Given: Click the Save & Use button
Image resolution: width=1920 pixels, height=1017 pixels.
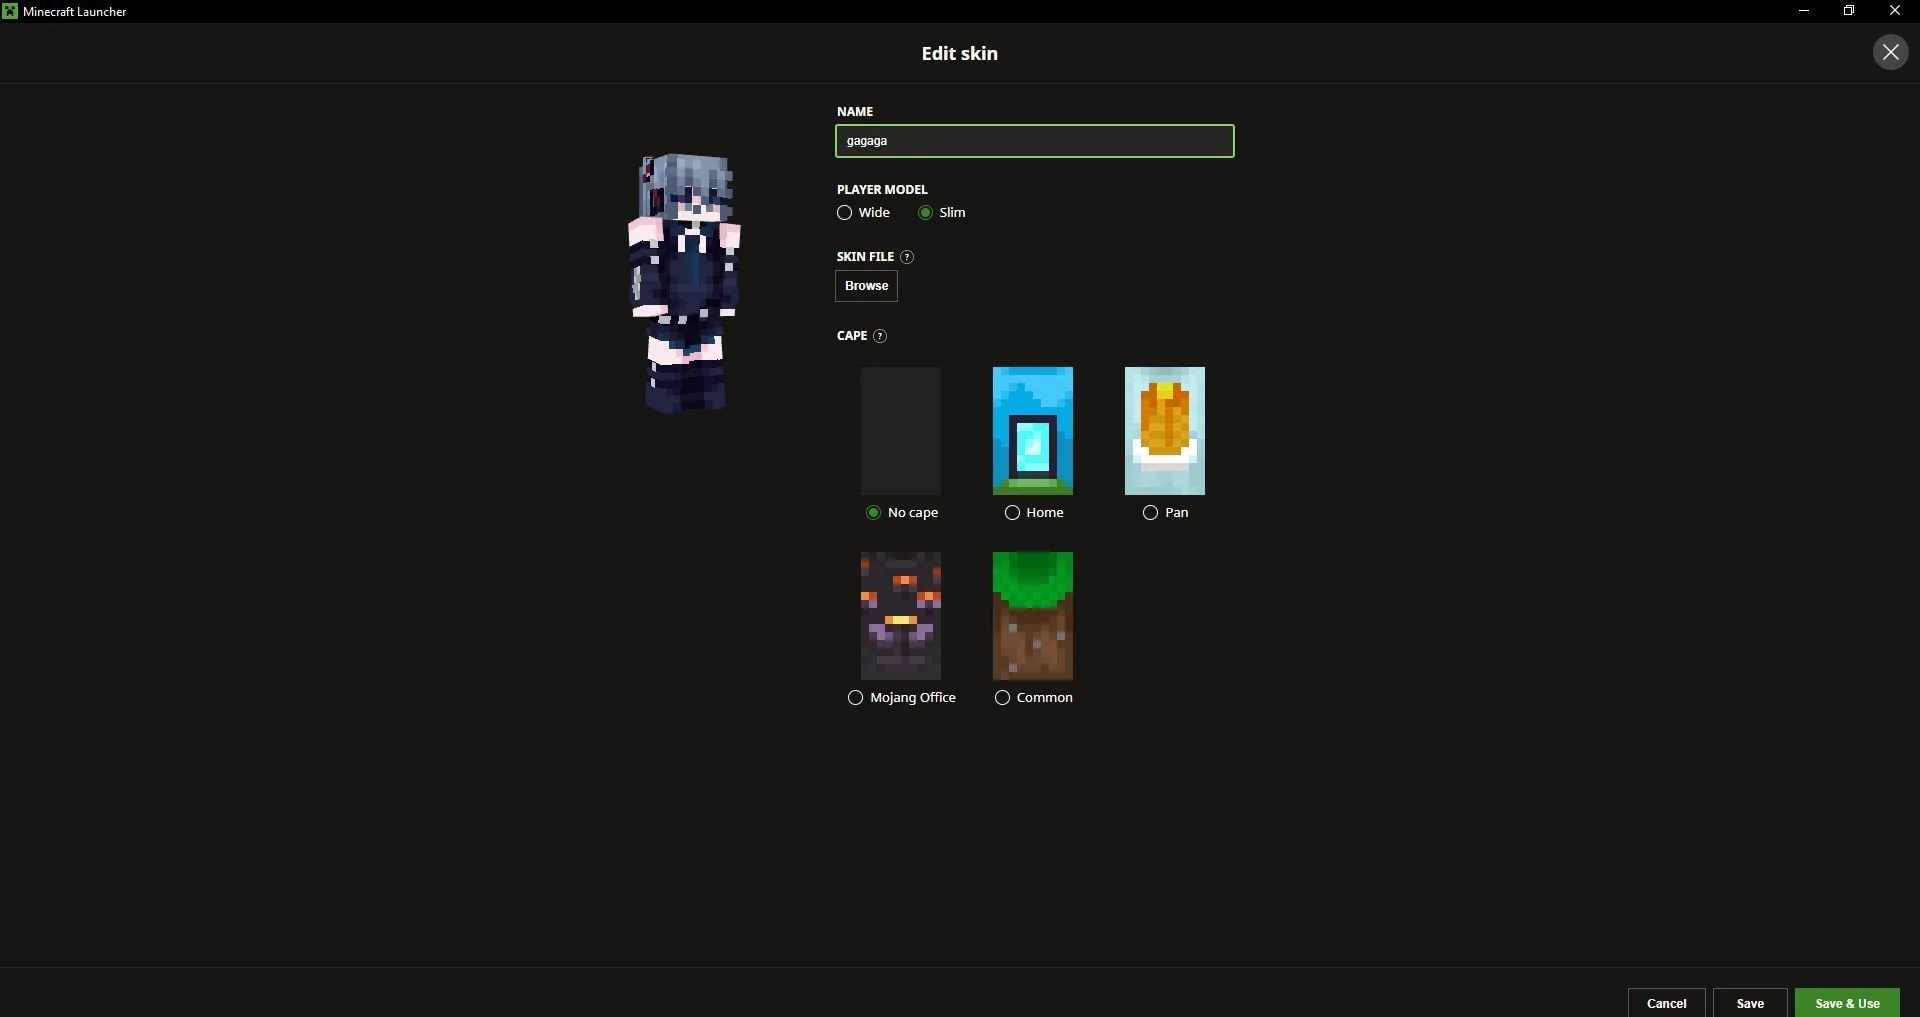Looking at the screenshot, I should click(x=1847, y=1003).
